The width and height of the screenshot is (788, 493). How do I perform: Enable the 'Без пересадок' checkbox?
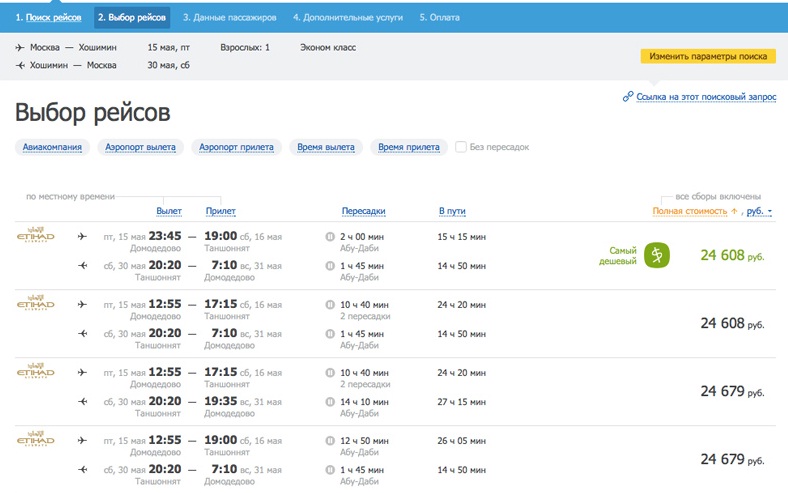click(x=461, y=147)
